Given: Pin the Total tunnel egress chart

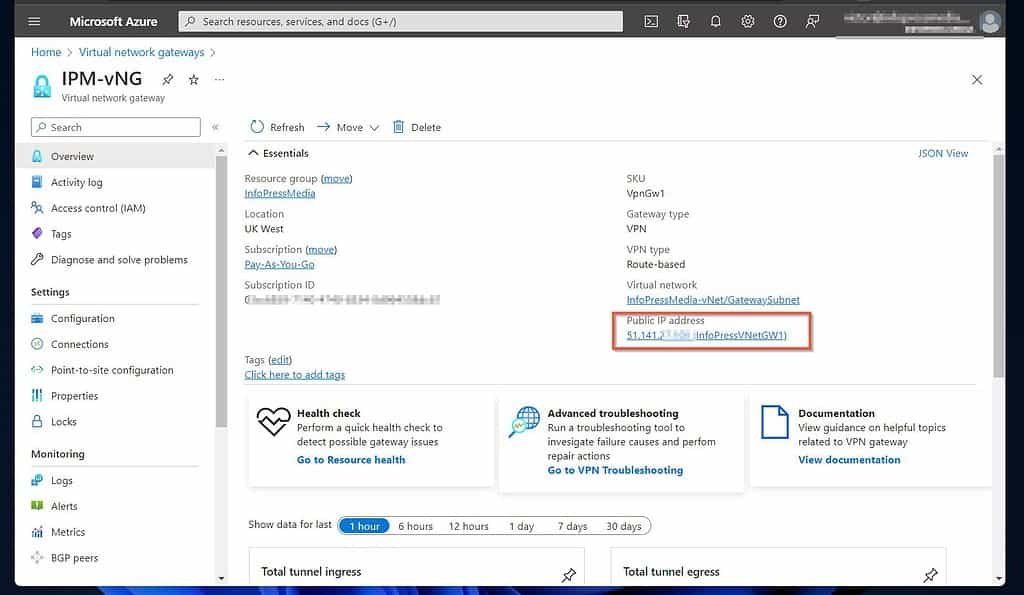Looking at the screenshot, I should click(931, 575).
